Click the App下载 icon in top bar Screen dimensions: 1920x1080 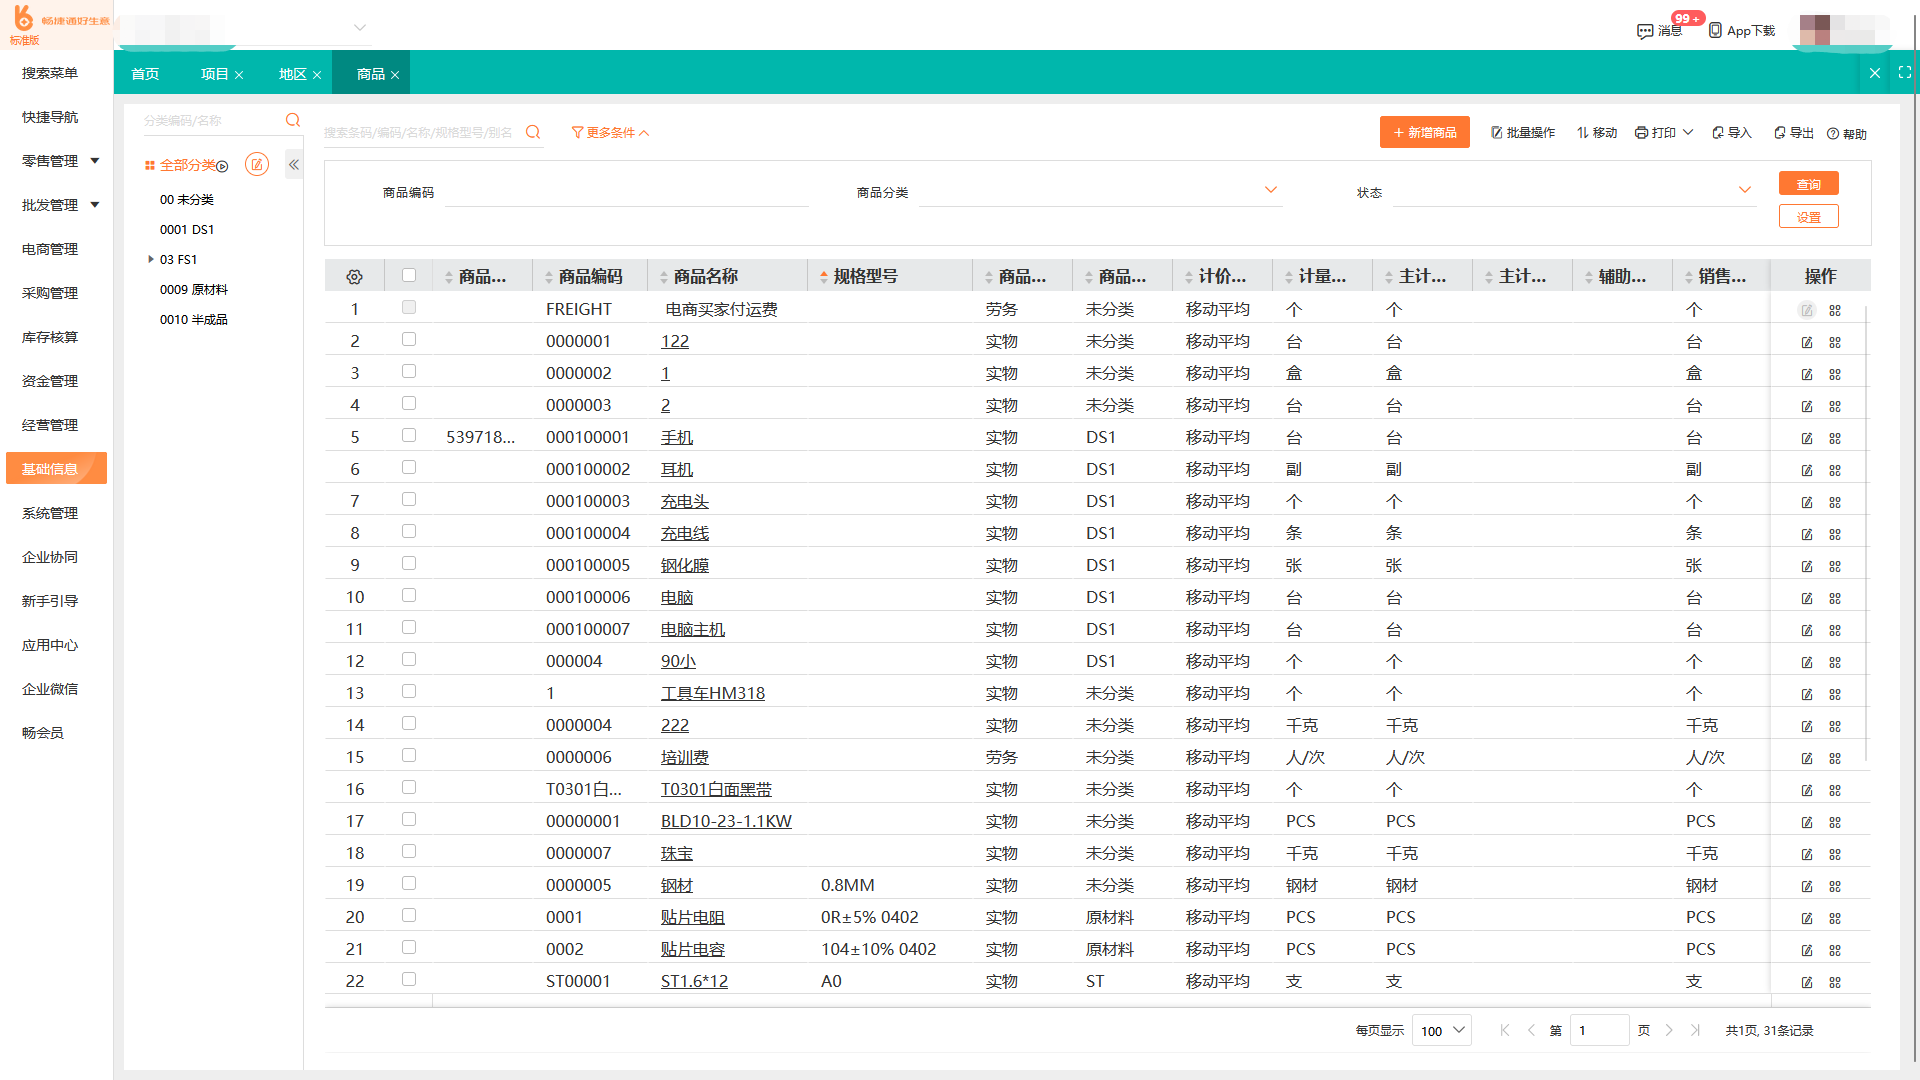1718,24
